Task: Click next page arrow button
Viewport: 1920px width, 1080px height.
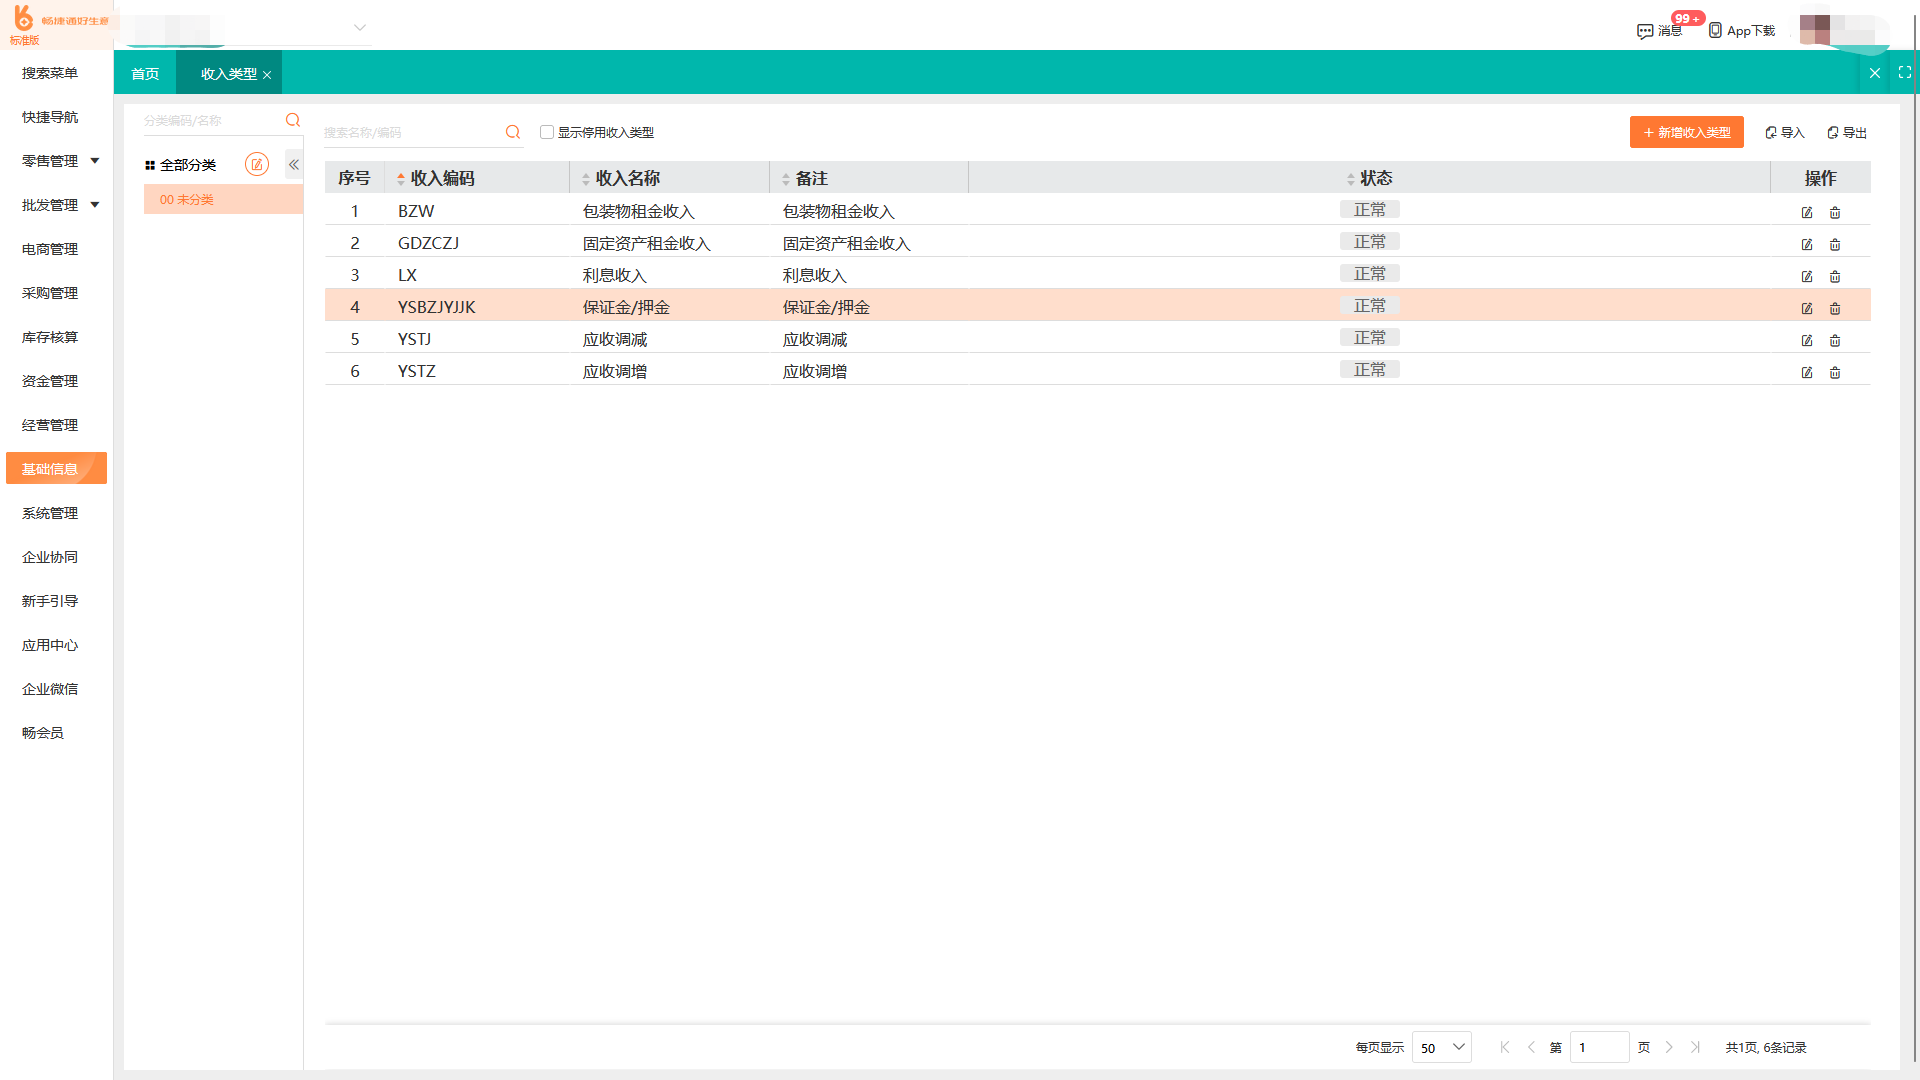Action: [x=1669, y=1047]
